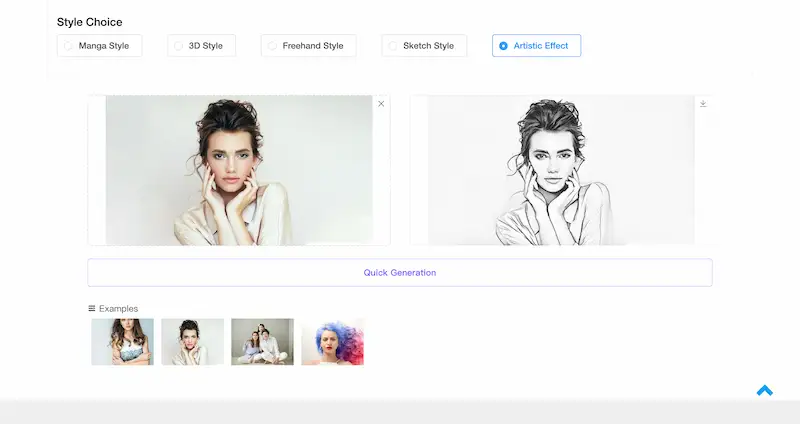Select the Sketch Style radio option

[392, 46]
